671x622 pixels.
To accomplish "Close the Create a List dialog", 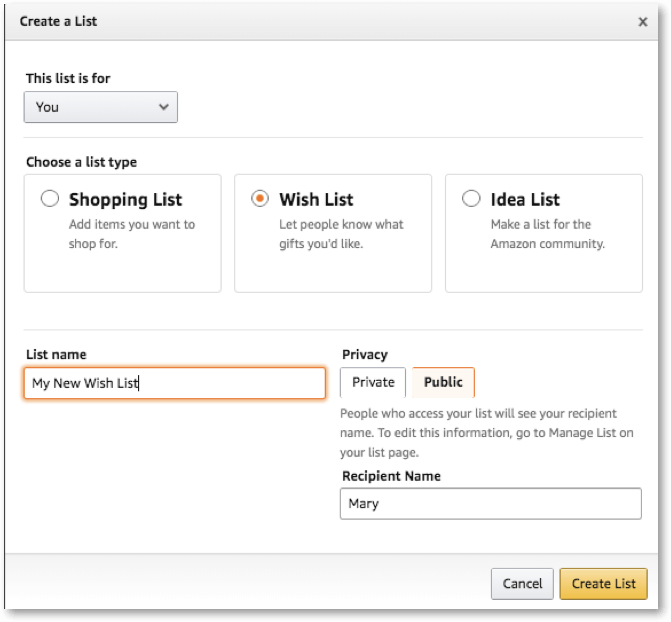I will [642, 22].
